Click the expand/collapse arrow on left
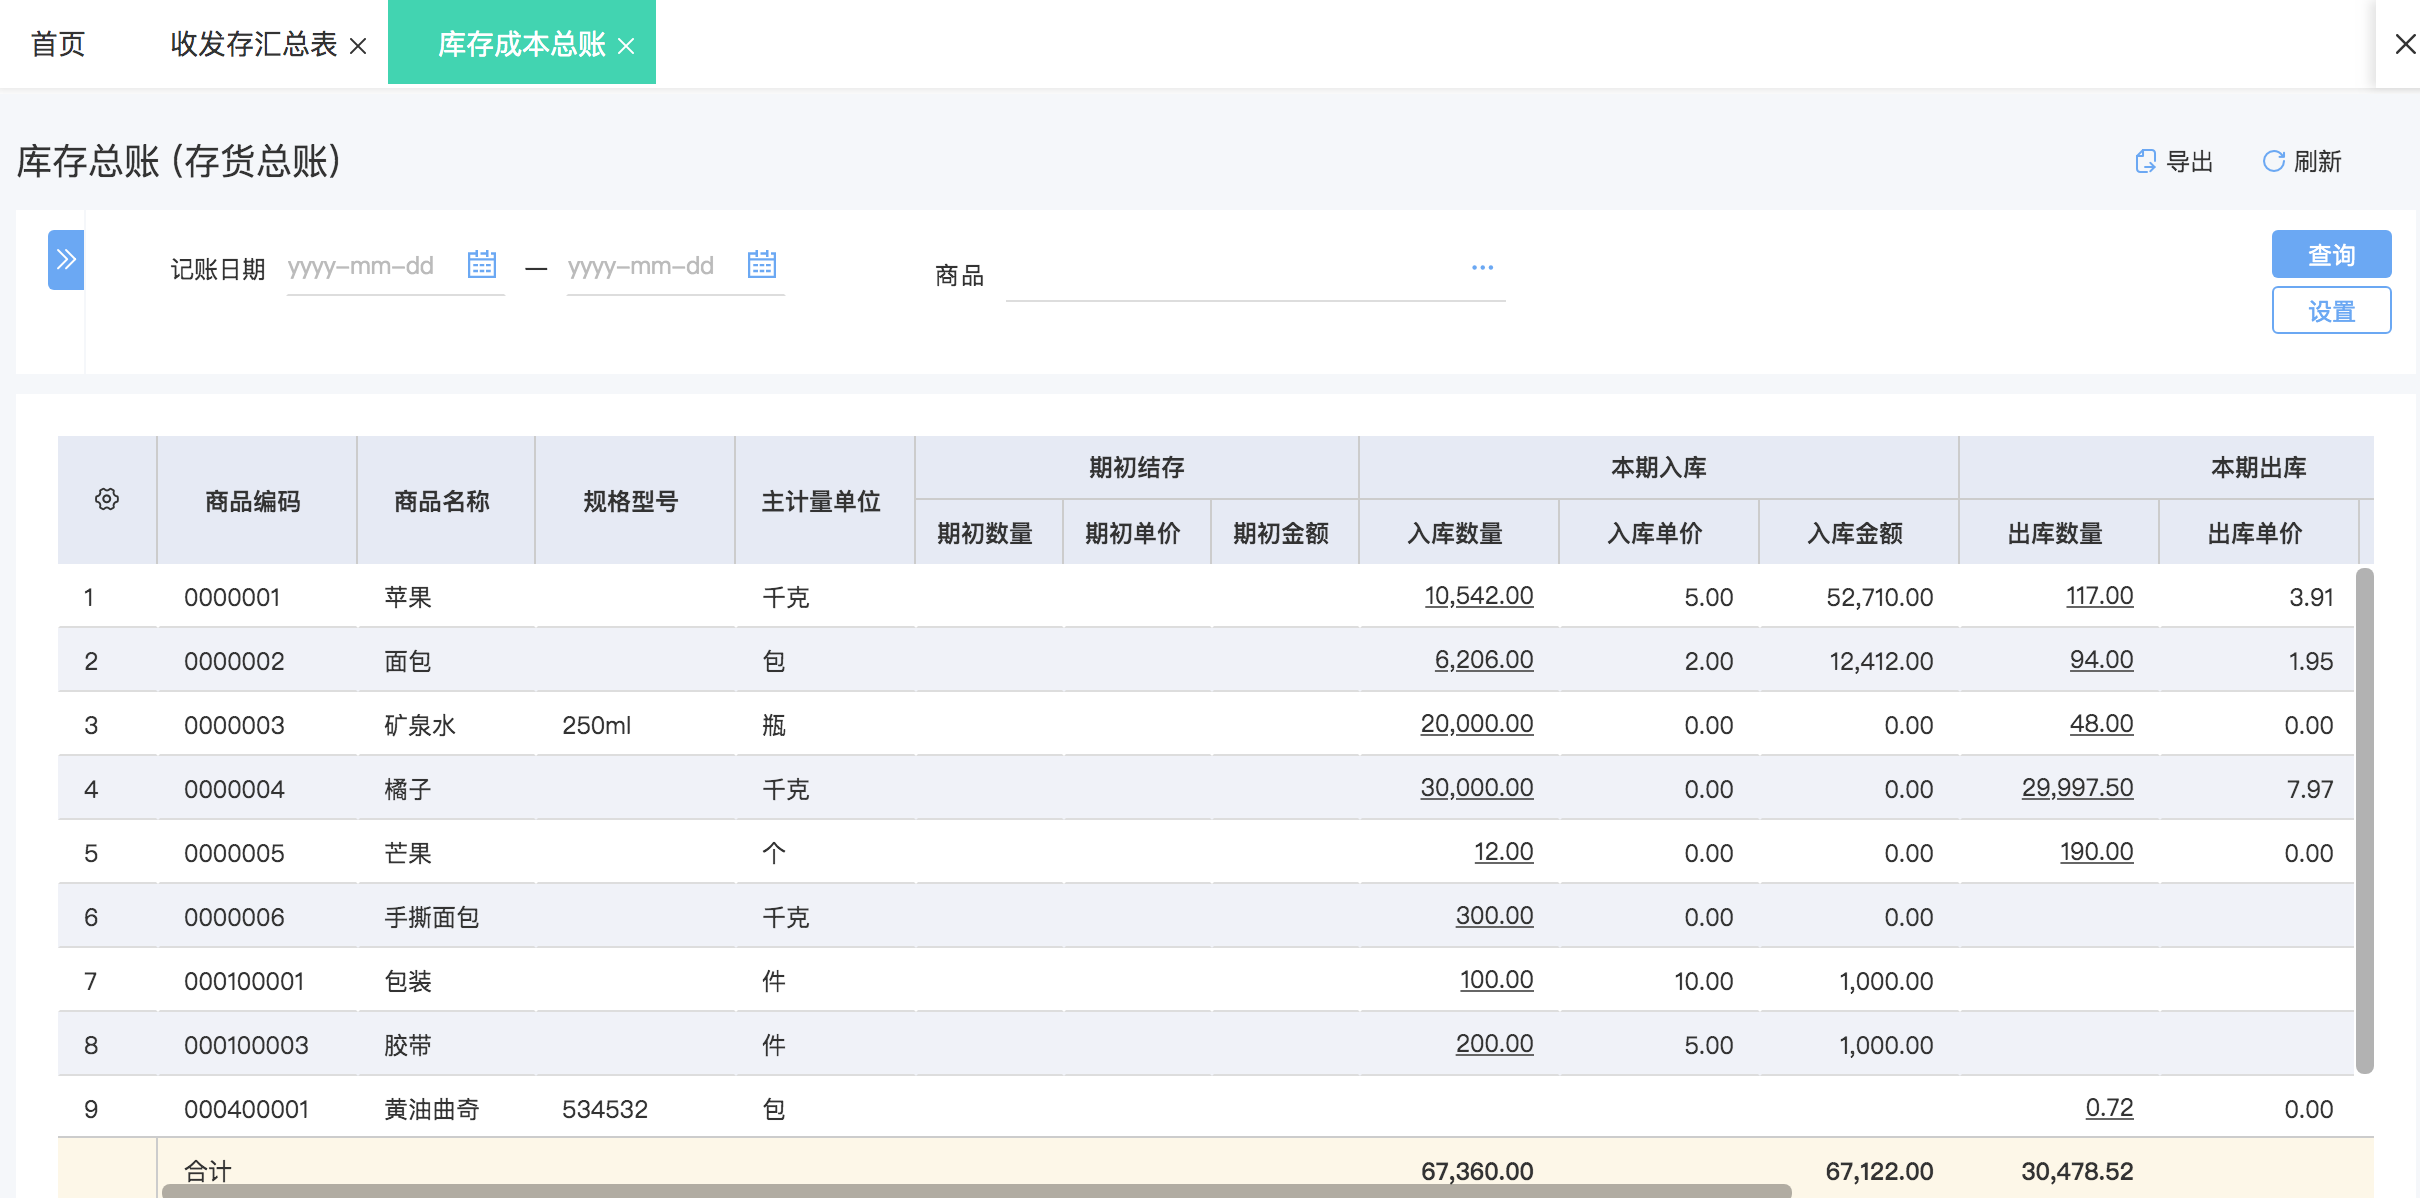 pyautogui.click(x=63, y=259)
